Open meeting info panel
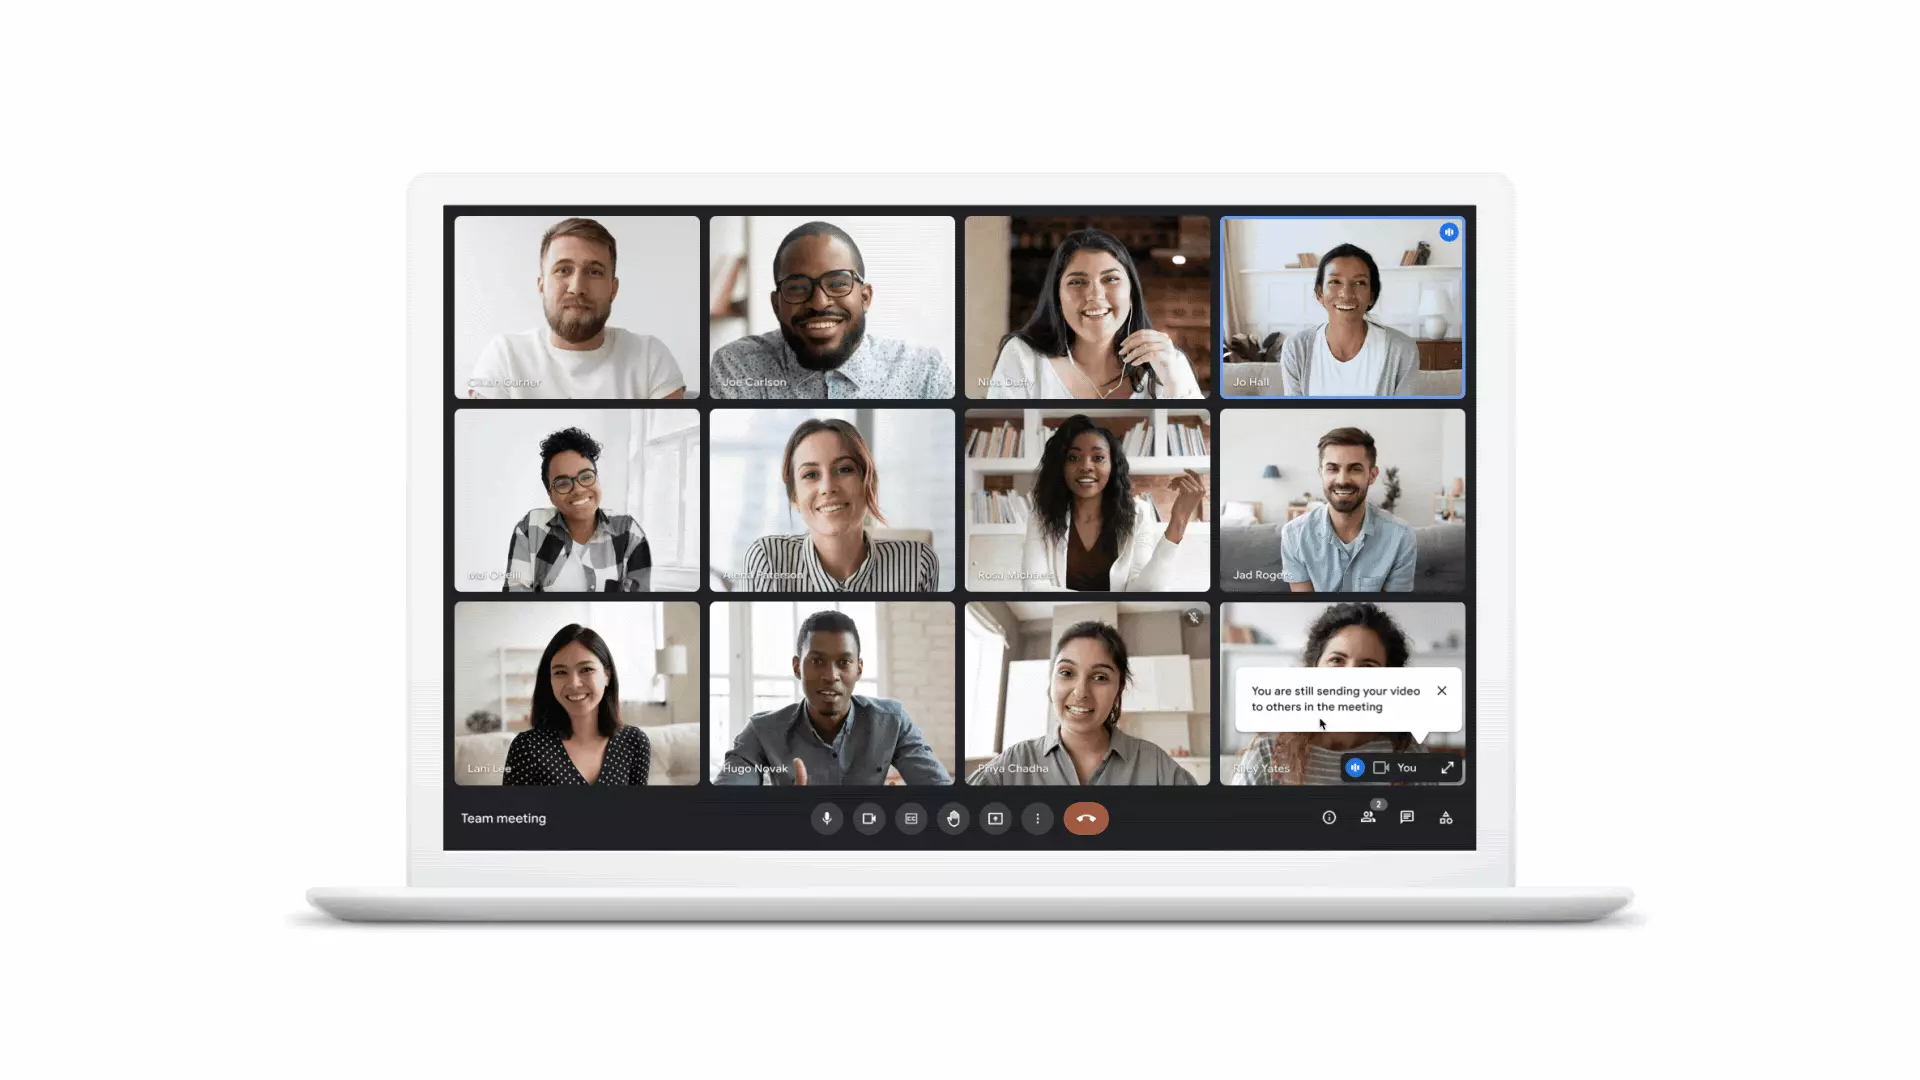This screenshot has width=1920, height=1080. point(1331,818)
